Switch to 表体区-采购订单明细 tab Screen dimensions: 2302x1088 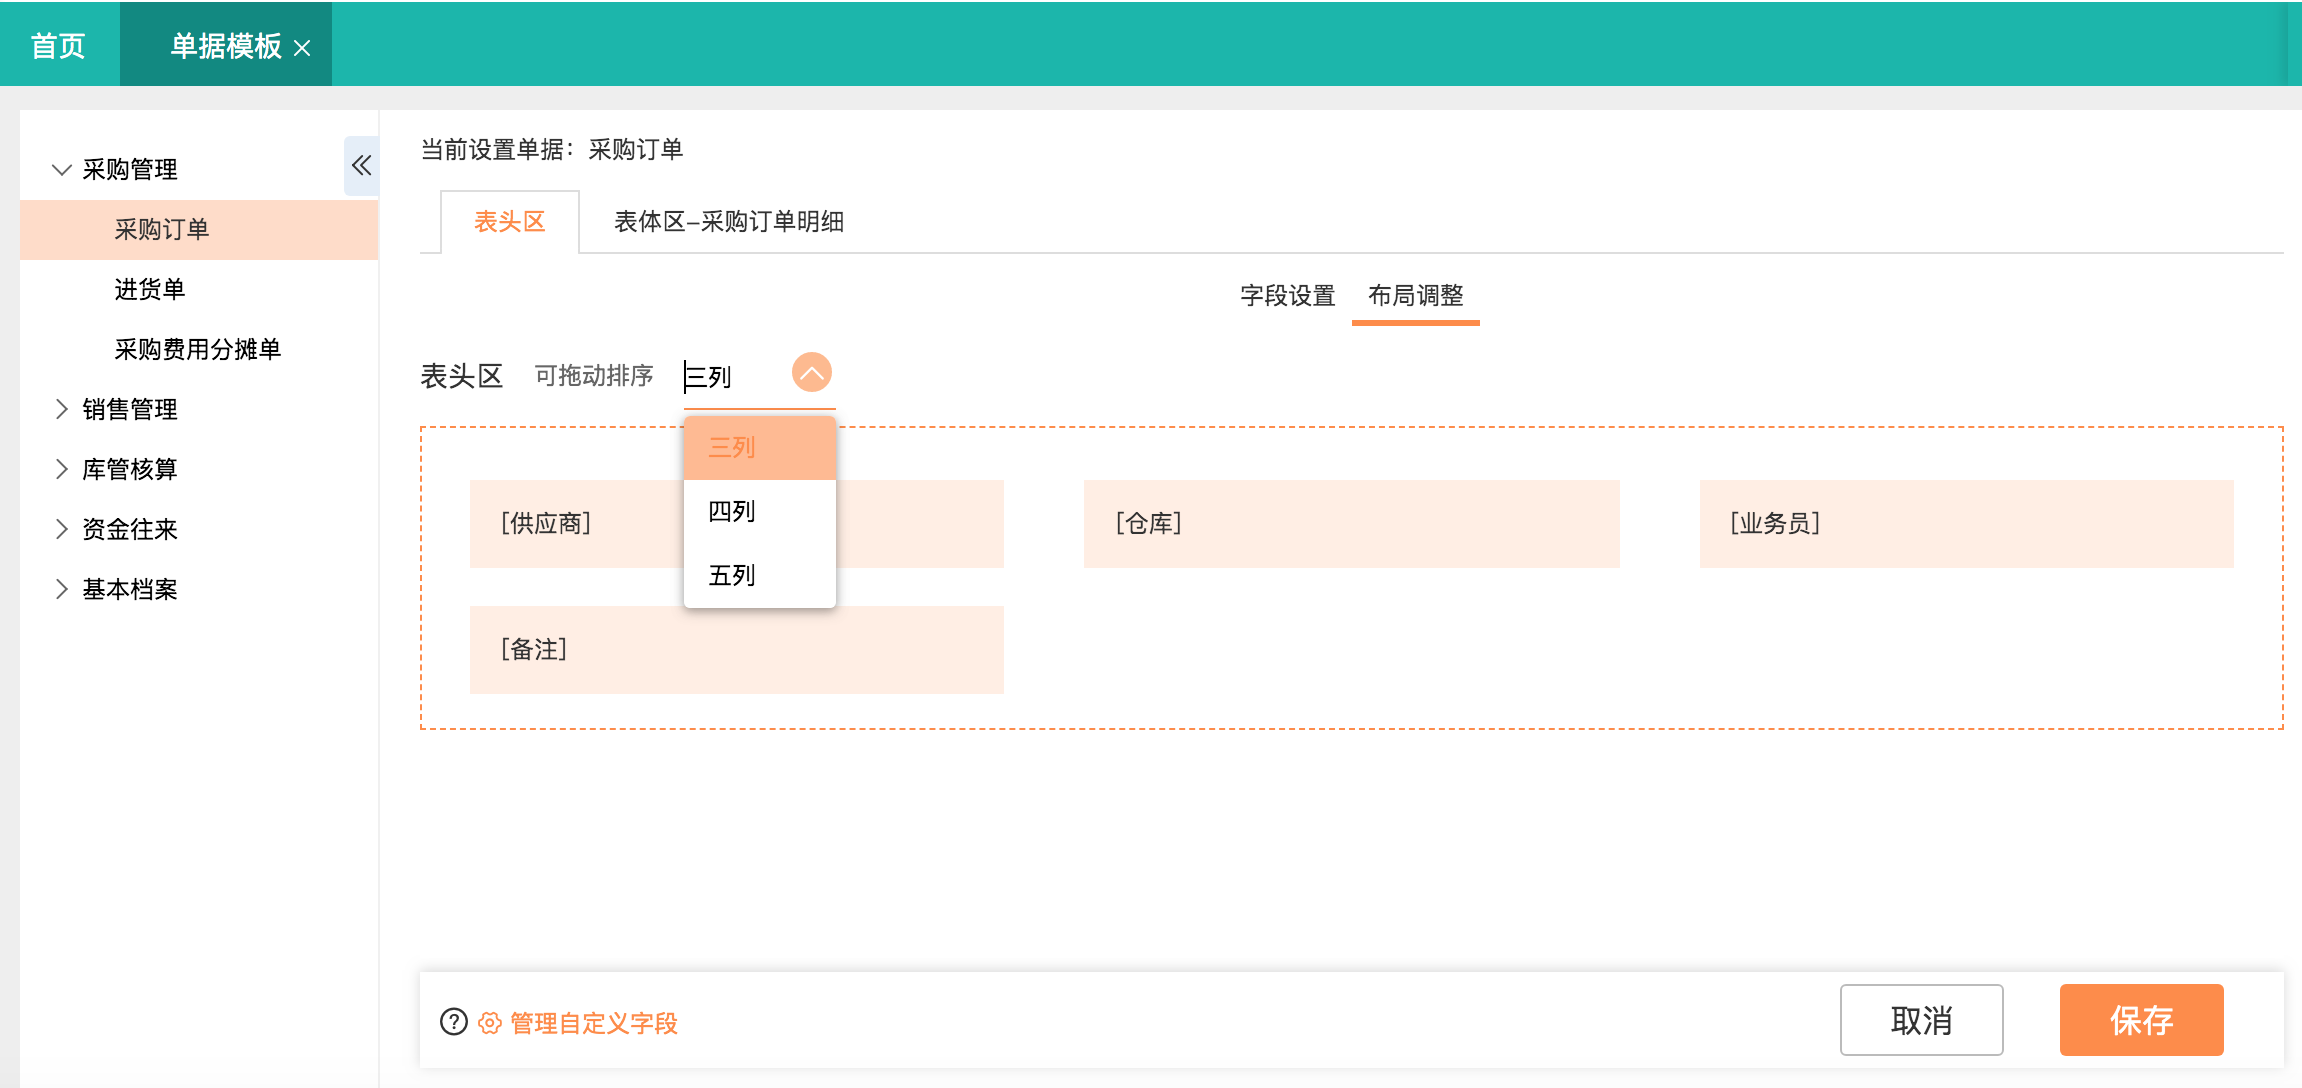click(728, 222)
